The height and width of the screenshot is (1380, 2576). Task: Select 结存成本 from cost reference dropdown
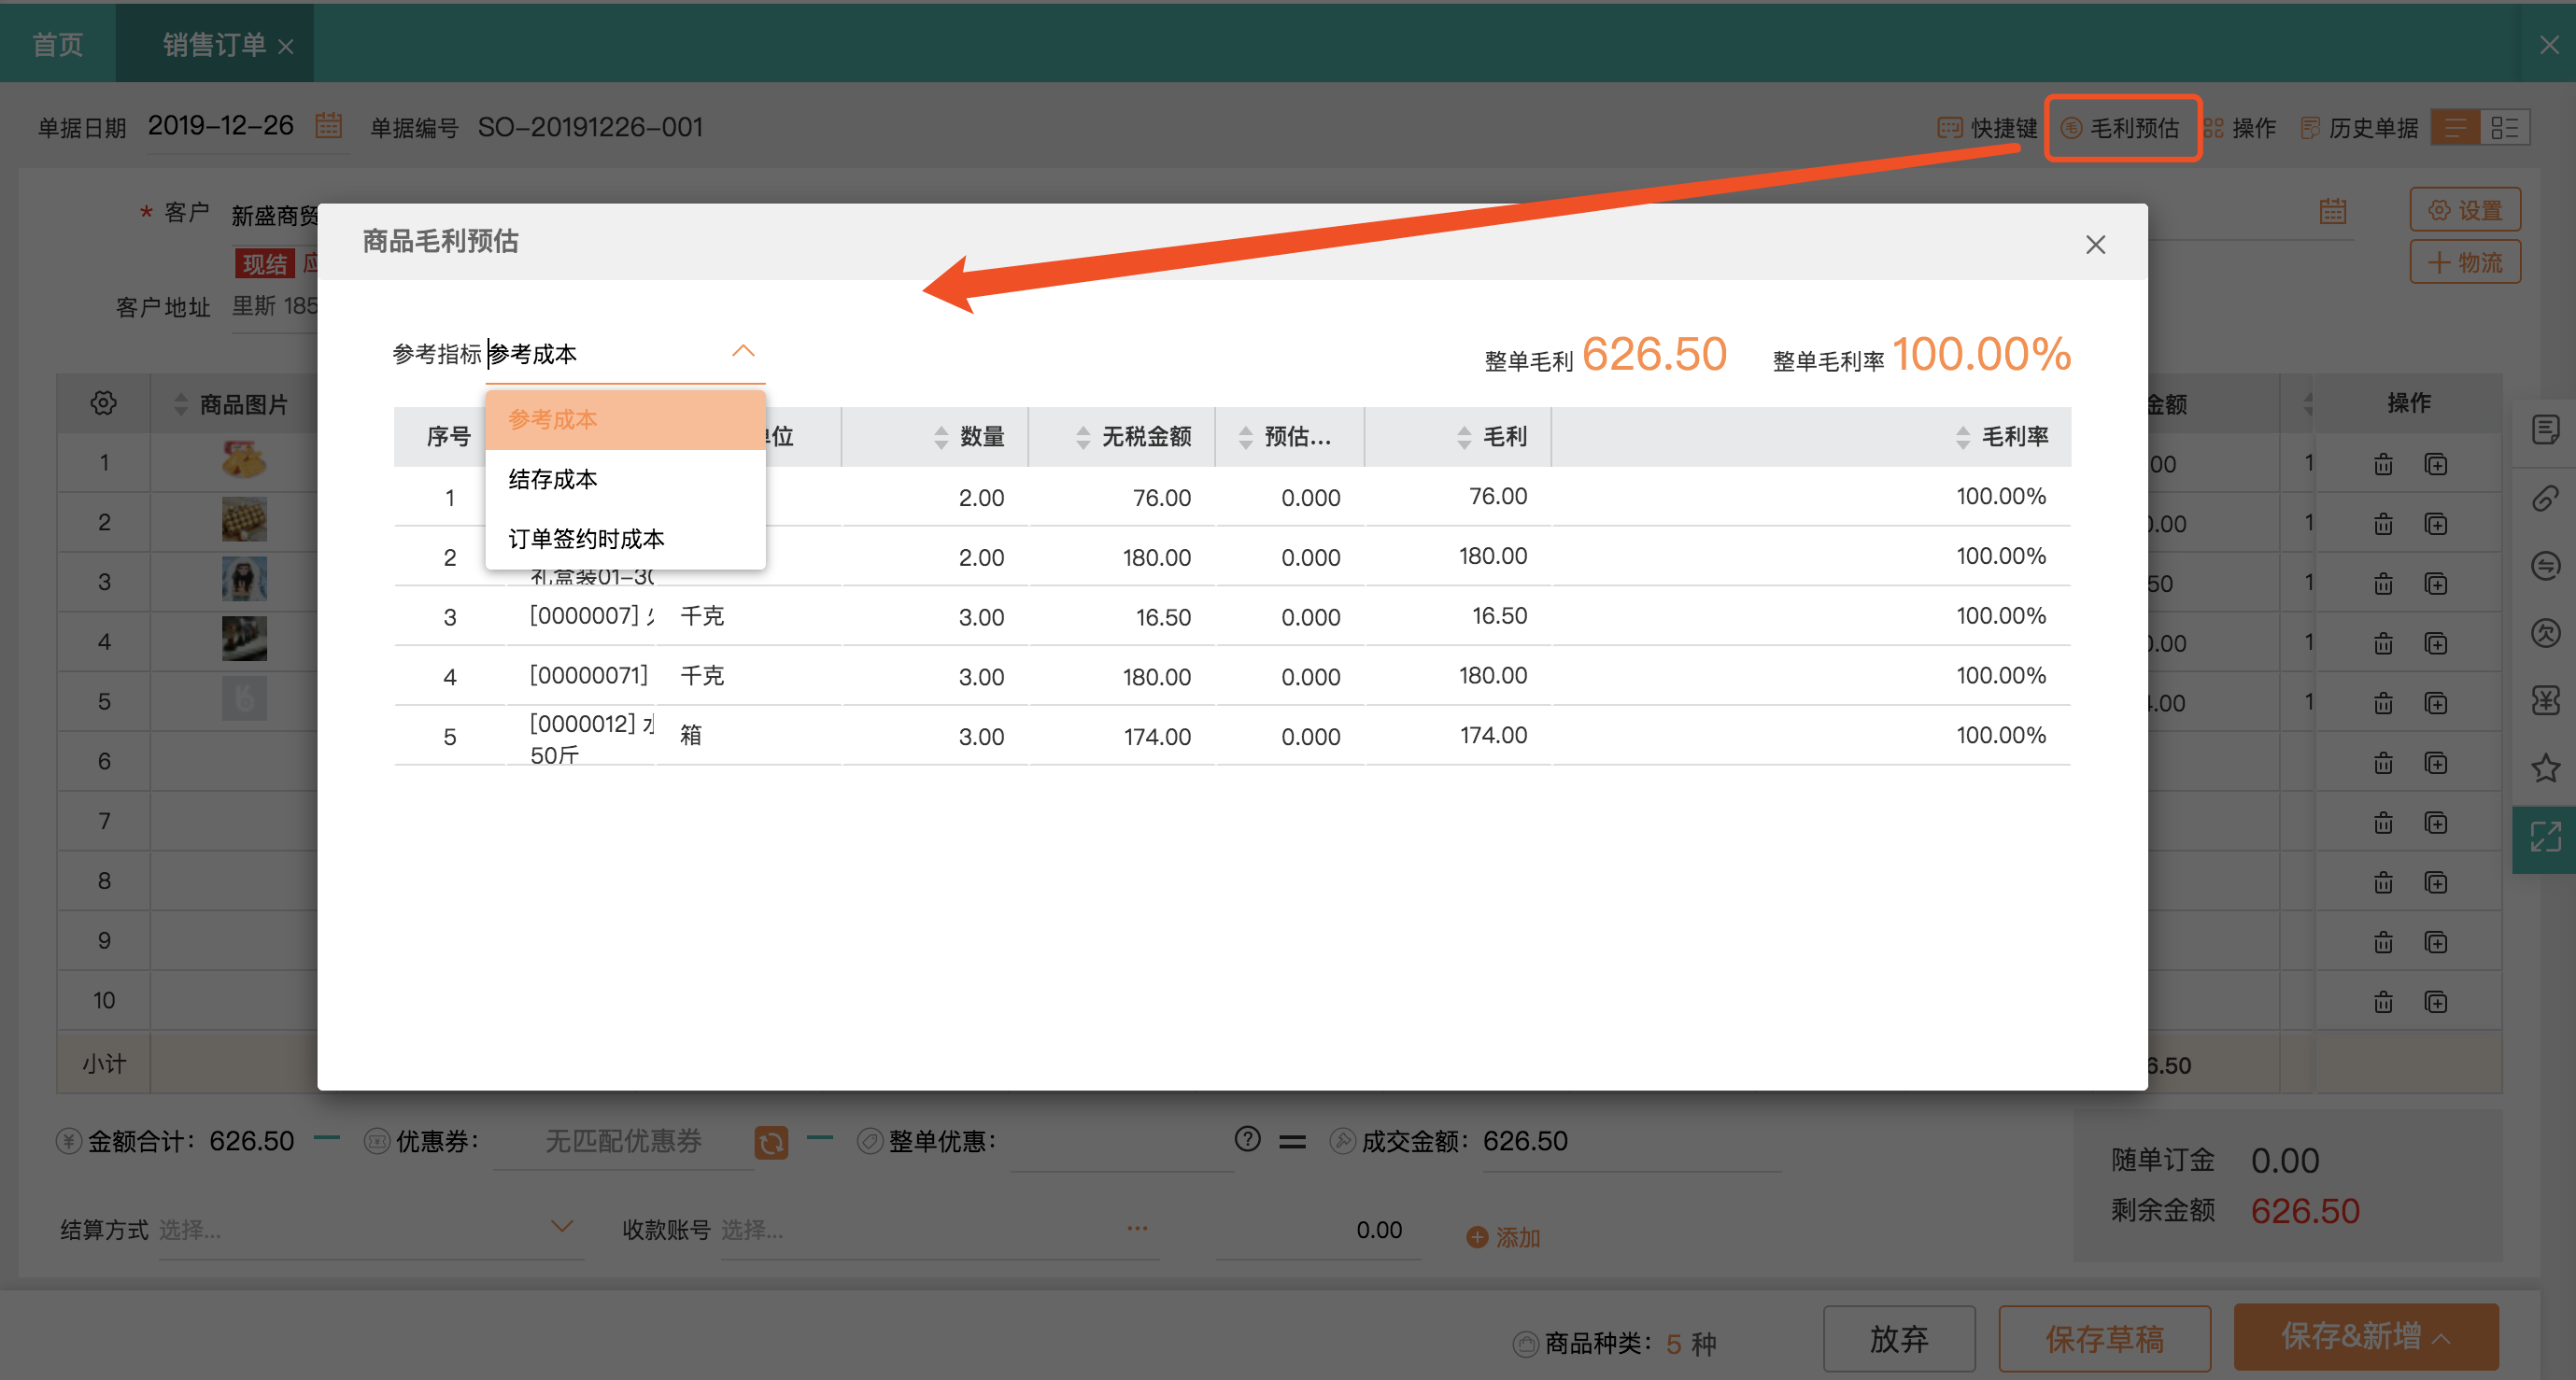point(552,479)
